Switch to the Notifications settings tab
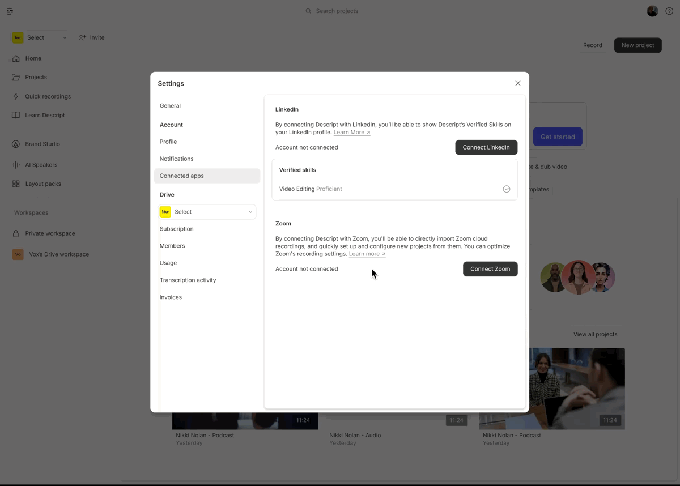The width and height of the screenshot is (680, 486). (176, 159)
